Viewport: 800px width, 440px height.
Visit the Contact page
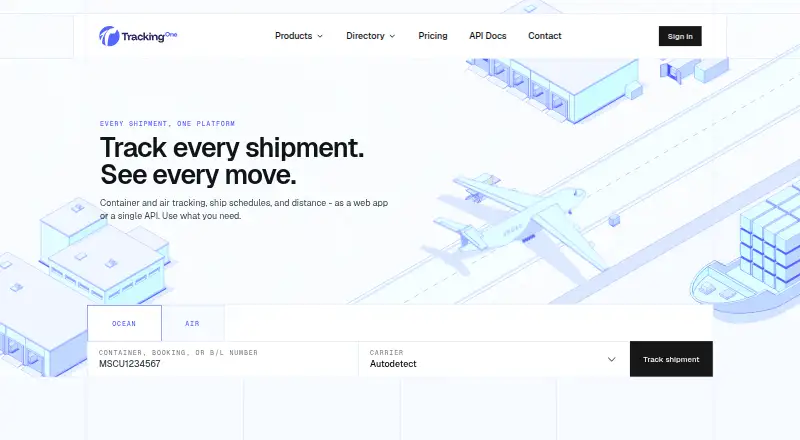click(x=545, y=36)
